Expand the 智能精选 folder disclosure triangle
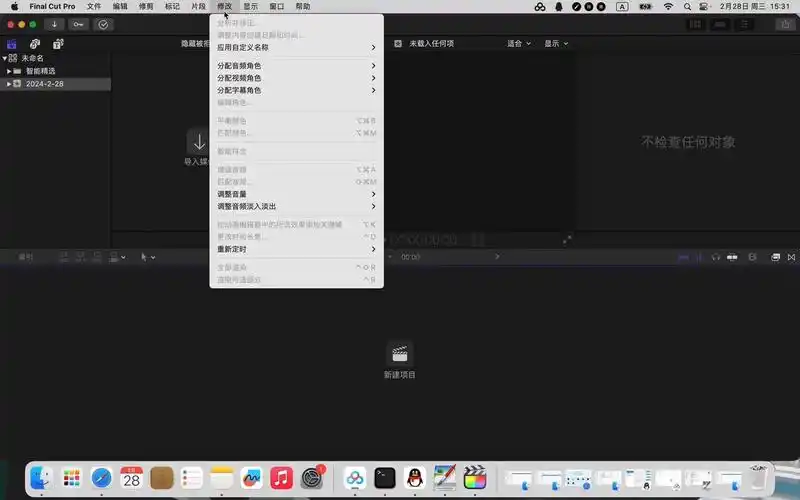The image size is (800, 500). 9,71
